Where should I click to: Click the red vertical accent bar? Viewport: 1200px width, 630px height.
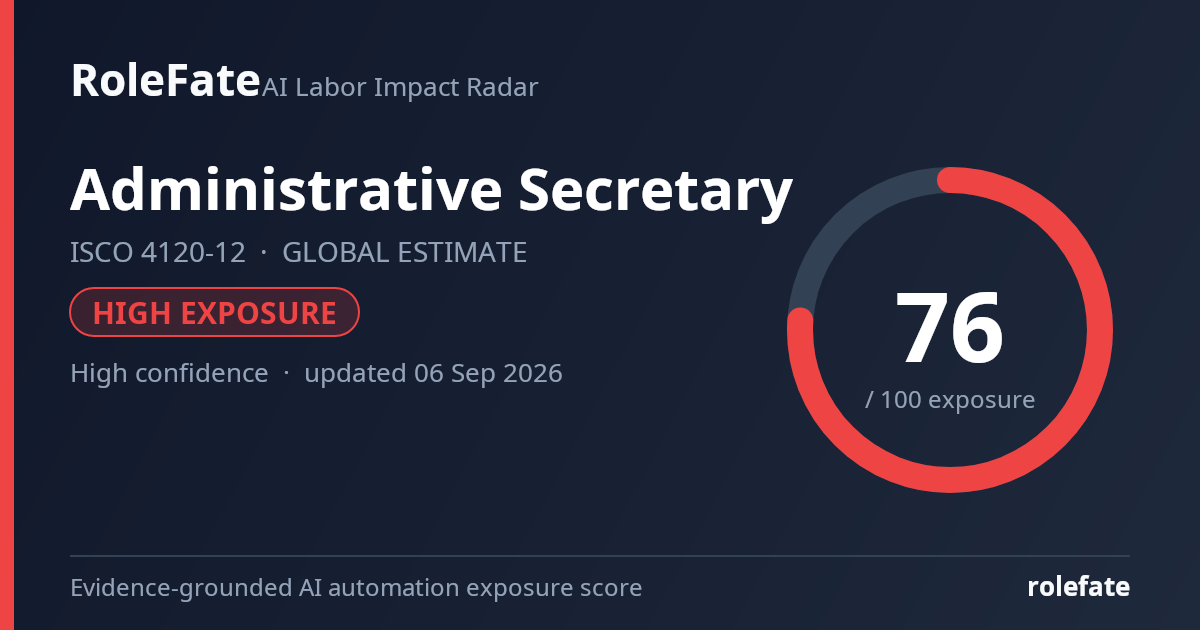6,315
